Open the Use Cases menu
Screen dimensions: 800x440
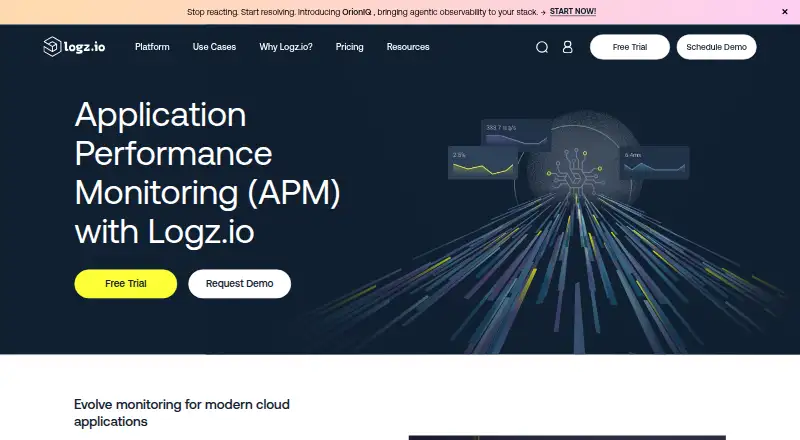(214, 46)
